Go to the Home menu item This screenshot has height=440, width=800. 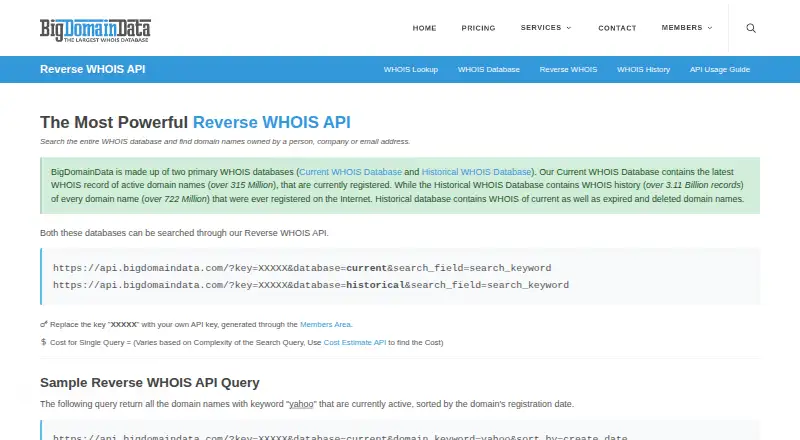click(x=424, y=28)
